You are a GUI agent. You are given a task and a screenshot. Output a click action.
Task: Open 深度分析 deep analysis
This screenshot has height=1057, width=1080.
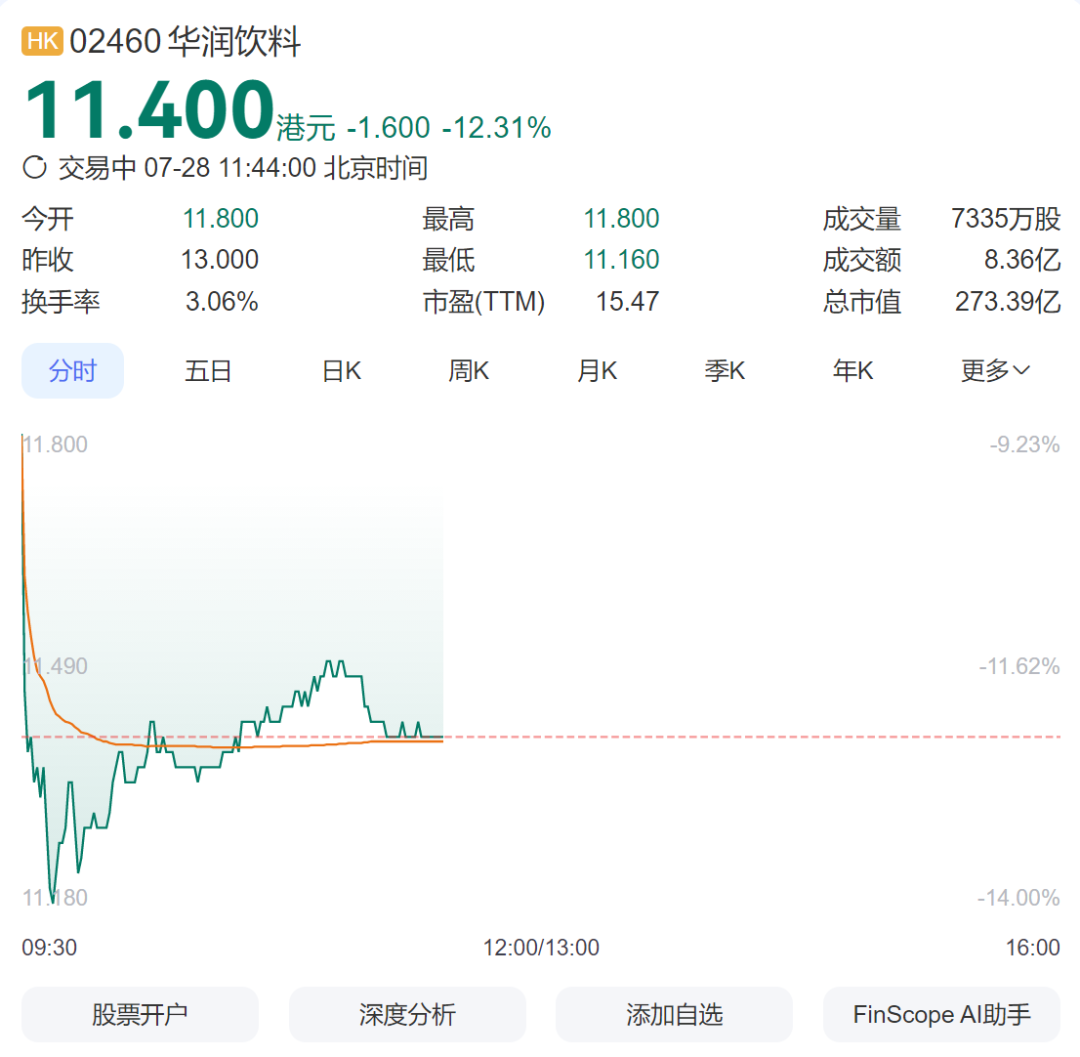click(407, 1015)
